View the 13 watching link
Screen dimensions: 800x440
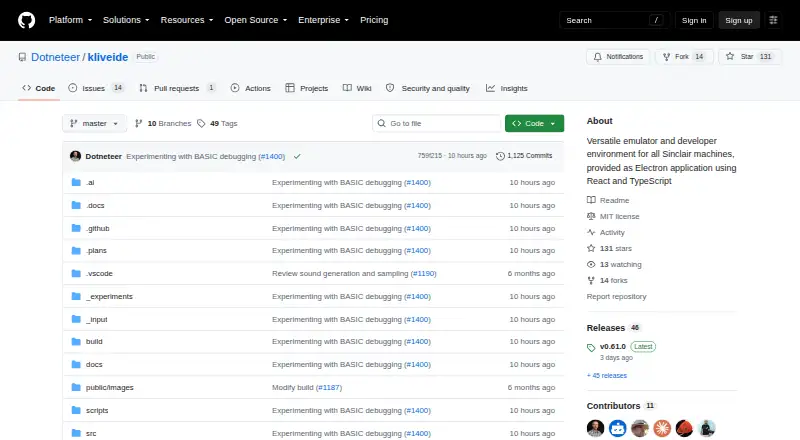pyautogui.click(x=614, y=264)
